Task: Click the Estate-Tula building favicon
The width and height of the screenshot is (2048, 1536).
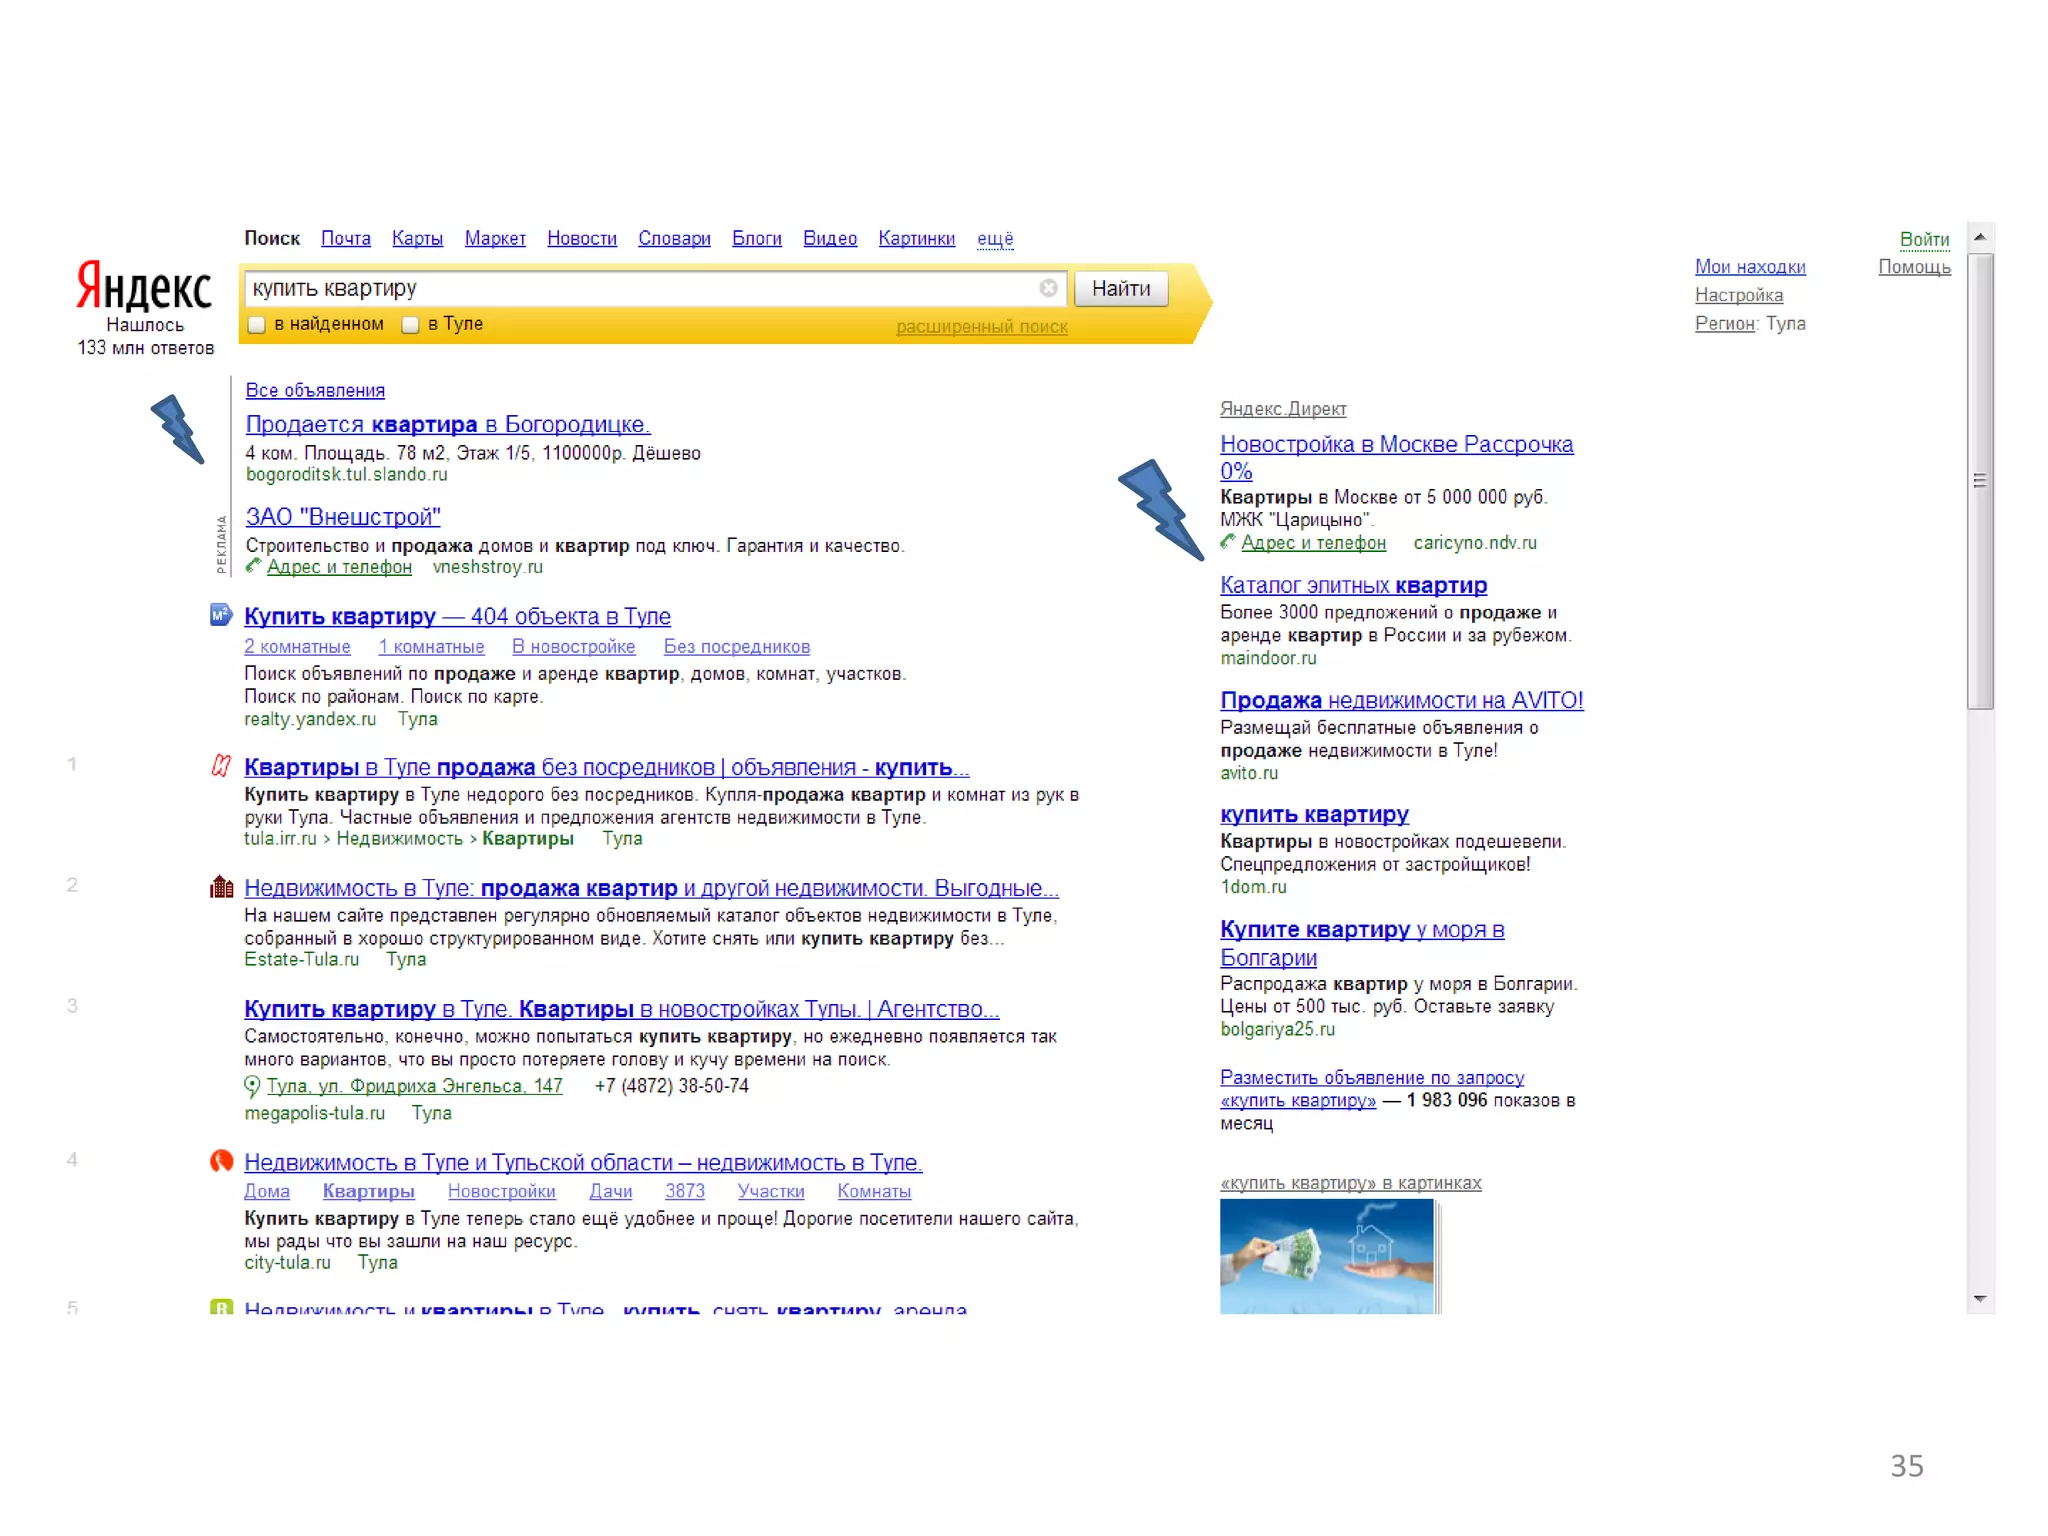Action: [x=221, y=887]
